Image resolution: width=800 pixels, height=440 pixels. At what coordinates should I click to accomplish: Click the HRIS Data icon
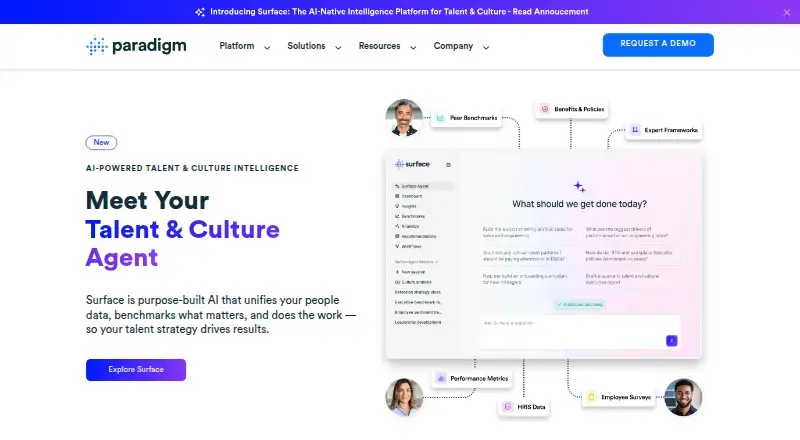pyautogui.click(x=508, y=407)
